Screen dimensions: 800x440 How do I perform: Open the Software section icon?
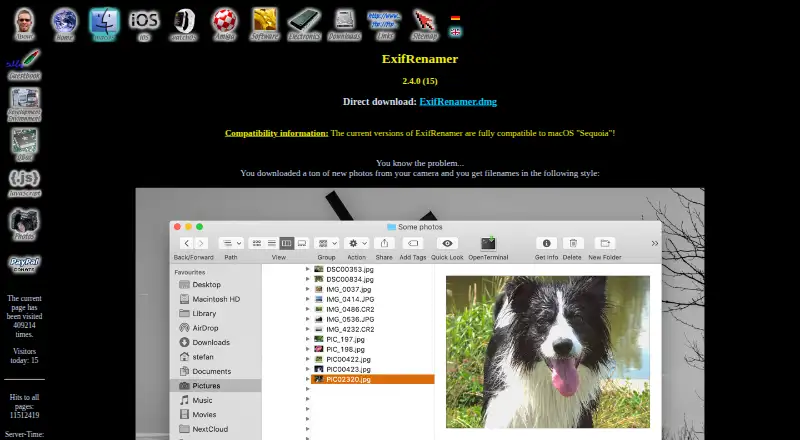[265, 25]
